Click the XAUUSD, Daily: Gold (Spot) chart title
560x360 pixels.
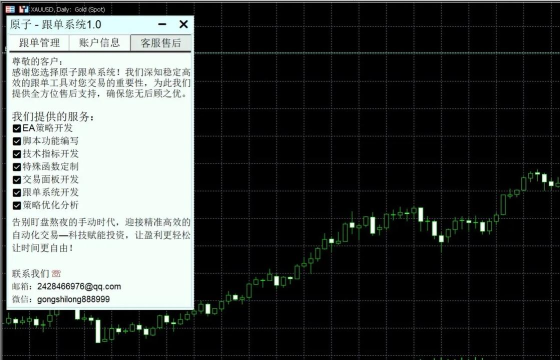(68, 9)
